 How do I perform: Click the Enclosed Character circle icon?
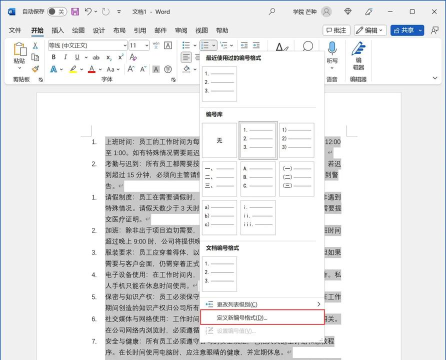click(x=168, y=69)
